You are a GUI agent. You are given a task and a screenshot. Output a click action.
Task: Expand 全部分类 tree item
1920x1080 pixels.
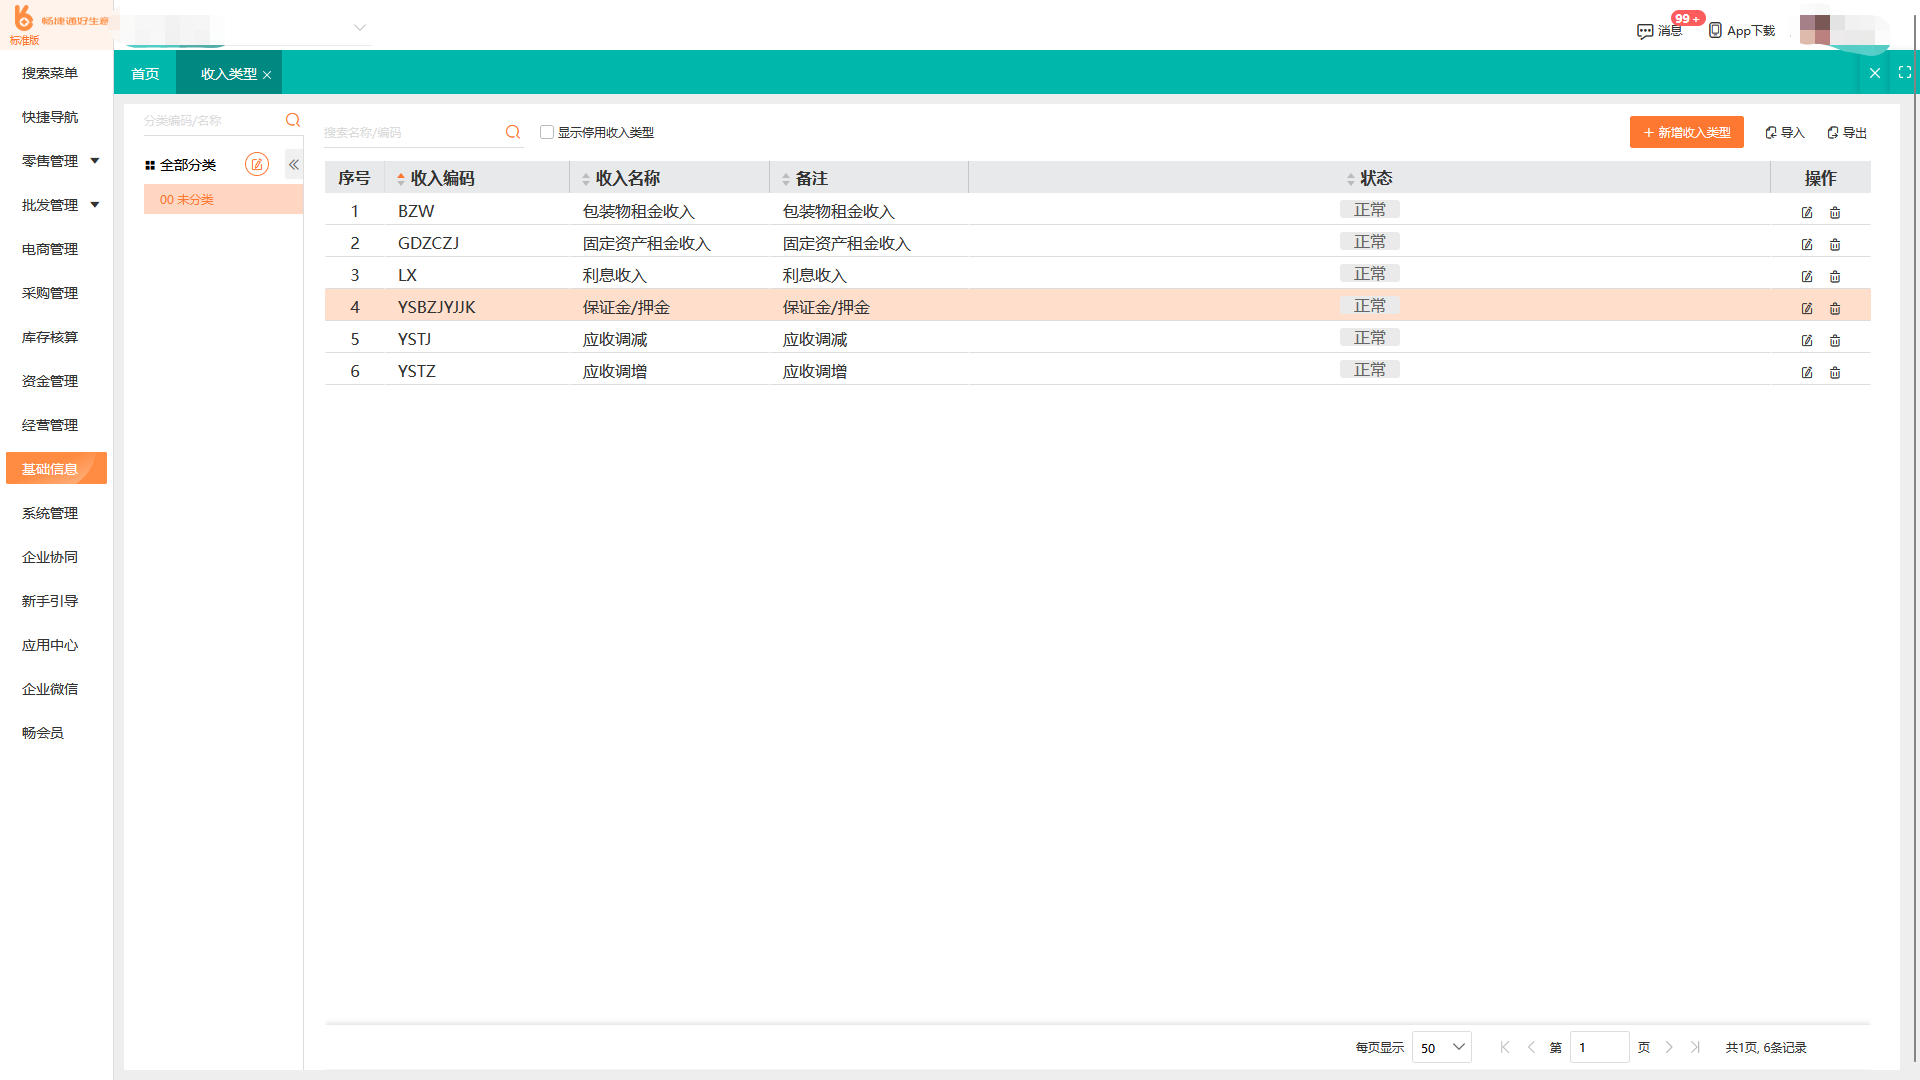click(x=150, y=162)
